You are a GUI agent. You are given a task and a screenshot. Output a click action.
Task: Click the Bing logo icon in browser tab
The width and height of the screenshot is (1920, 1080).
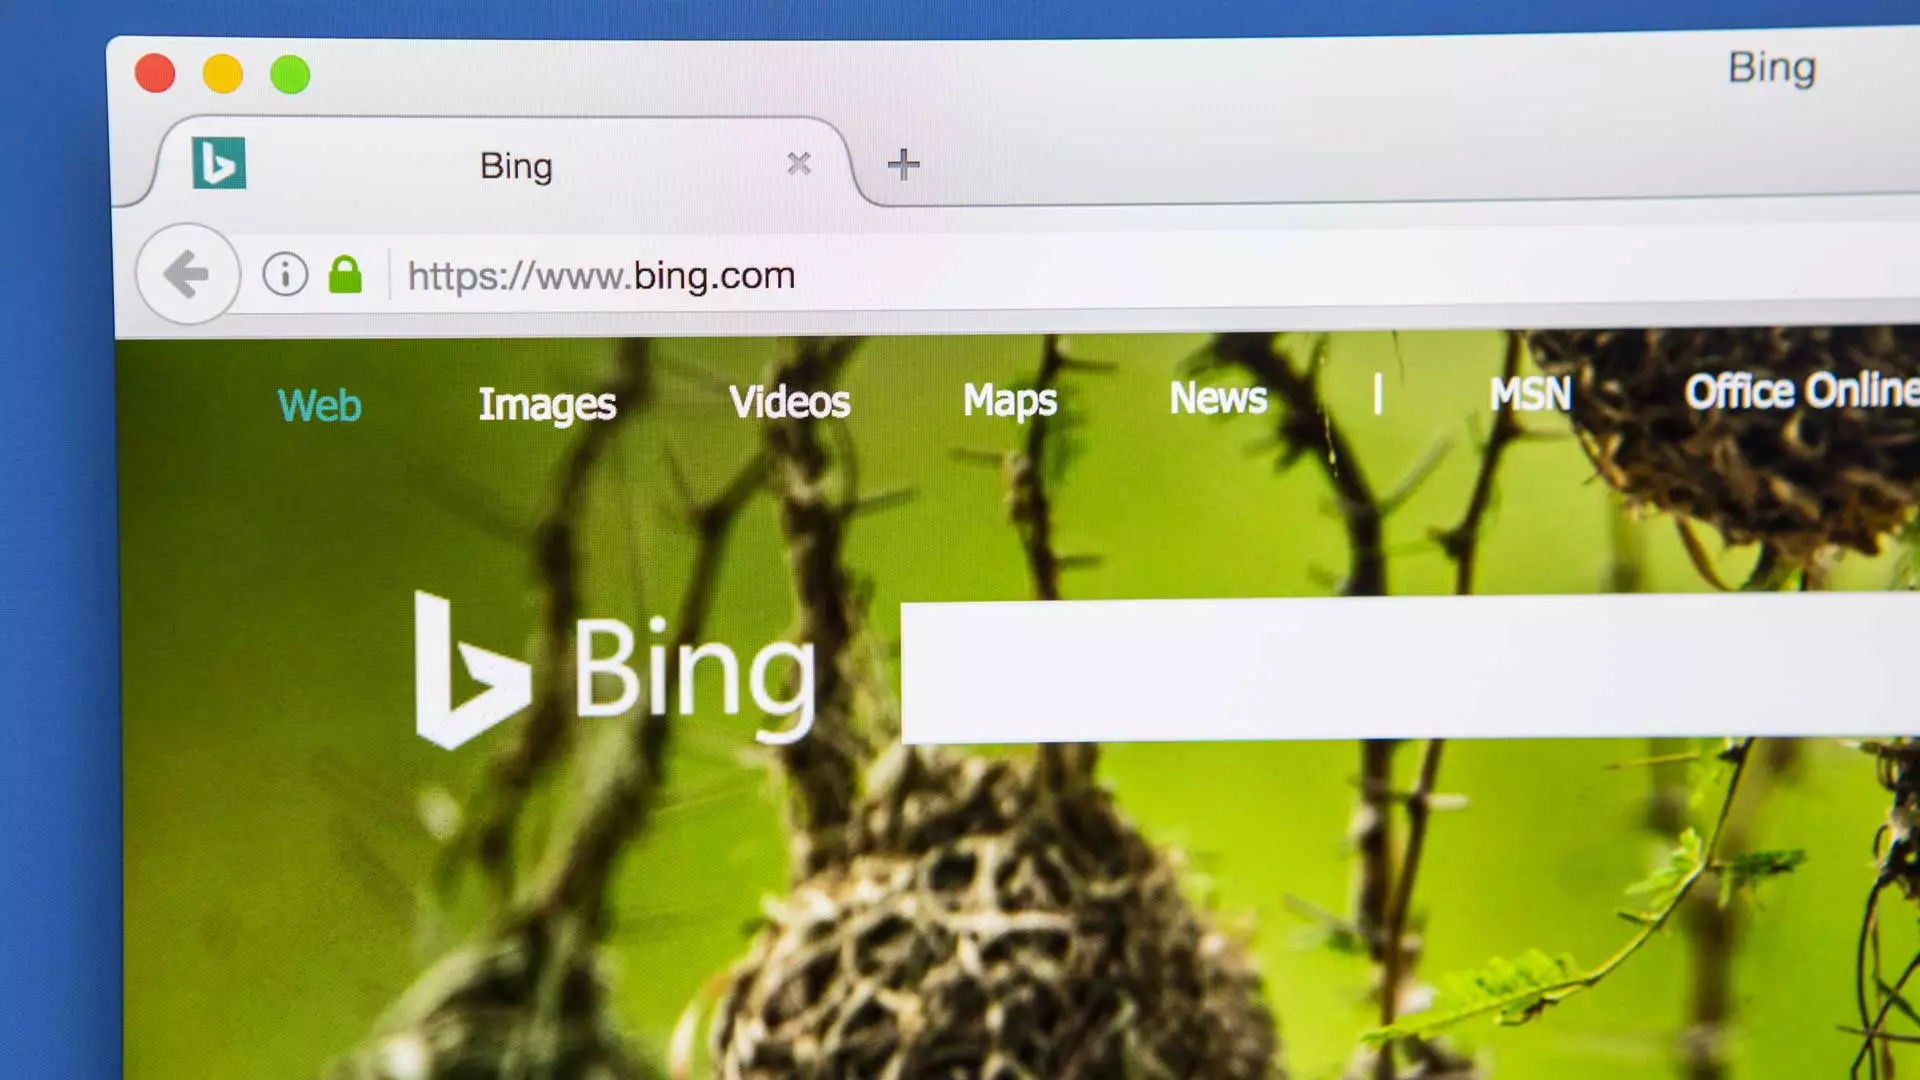220,162
